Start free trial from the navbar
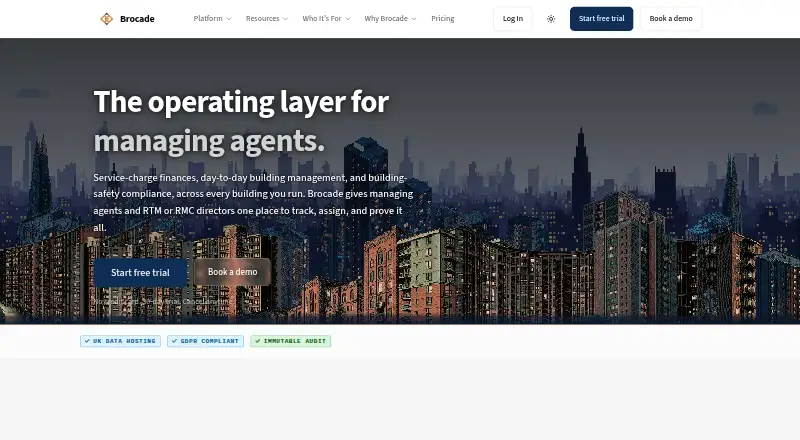 pyautogui.click(x=602, y=19)
